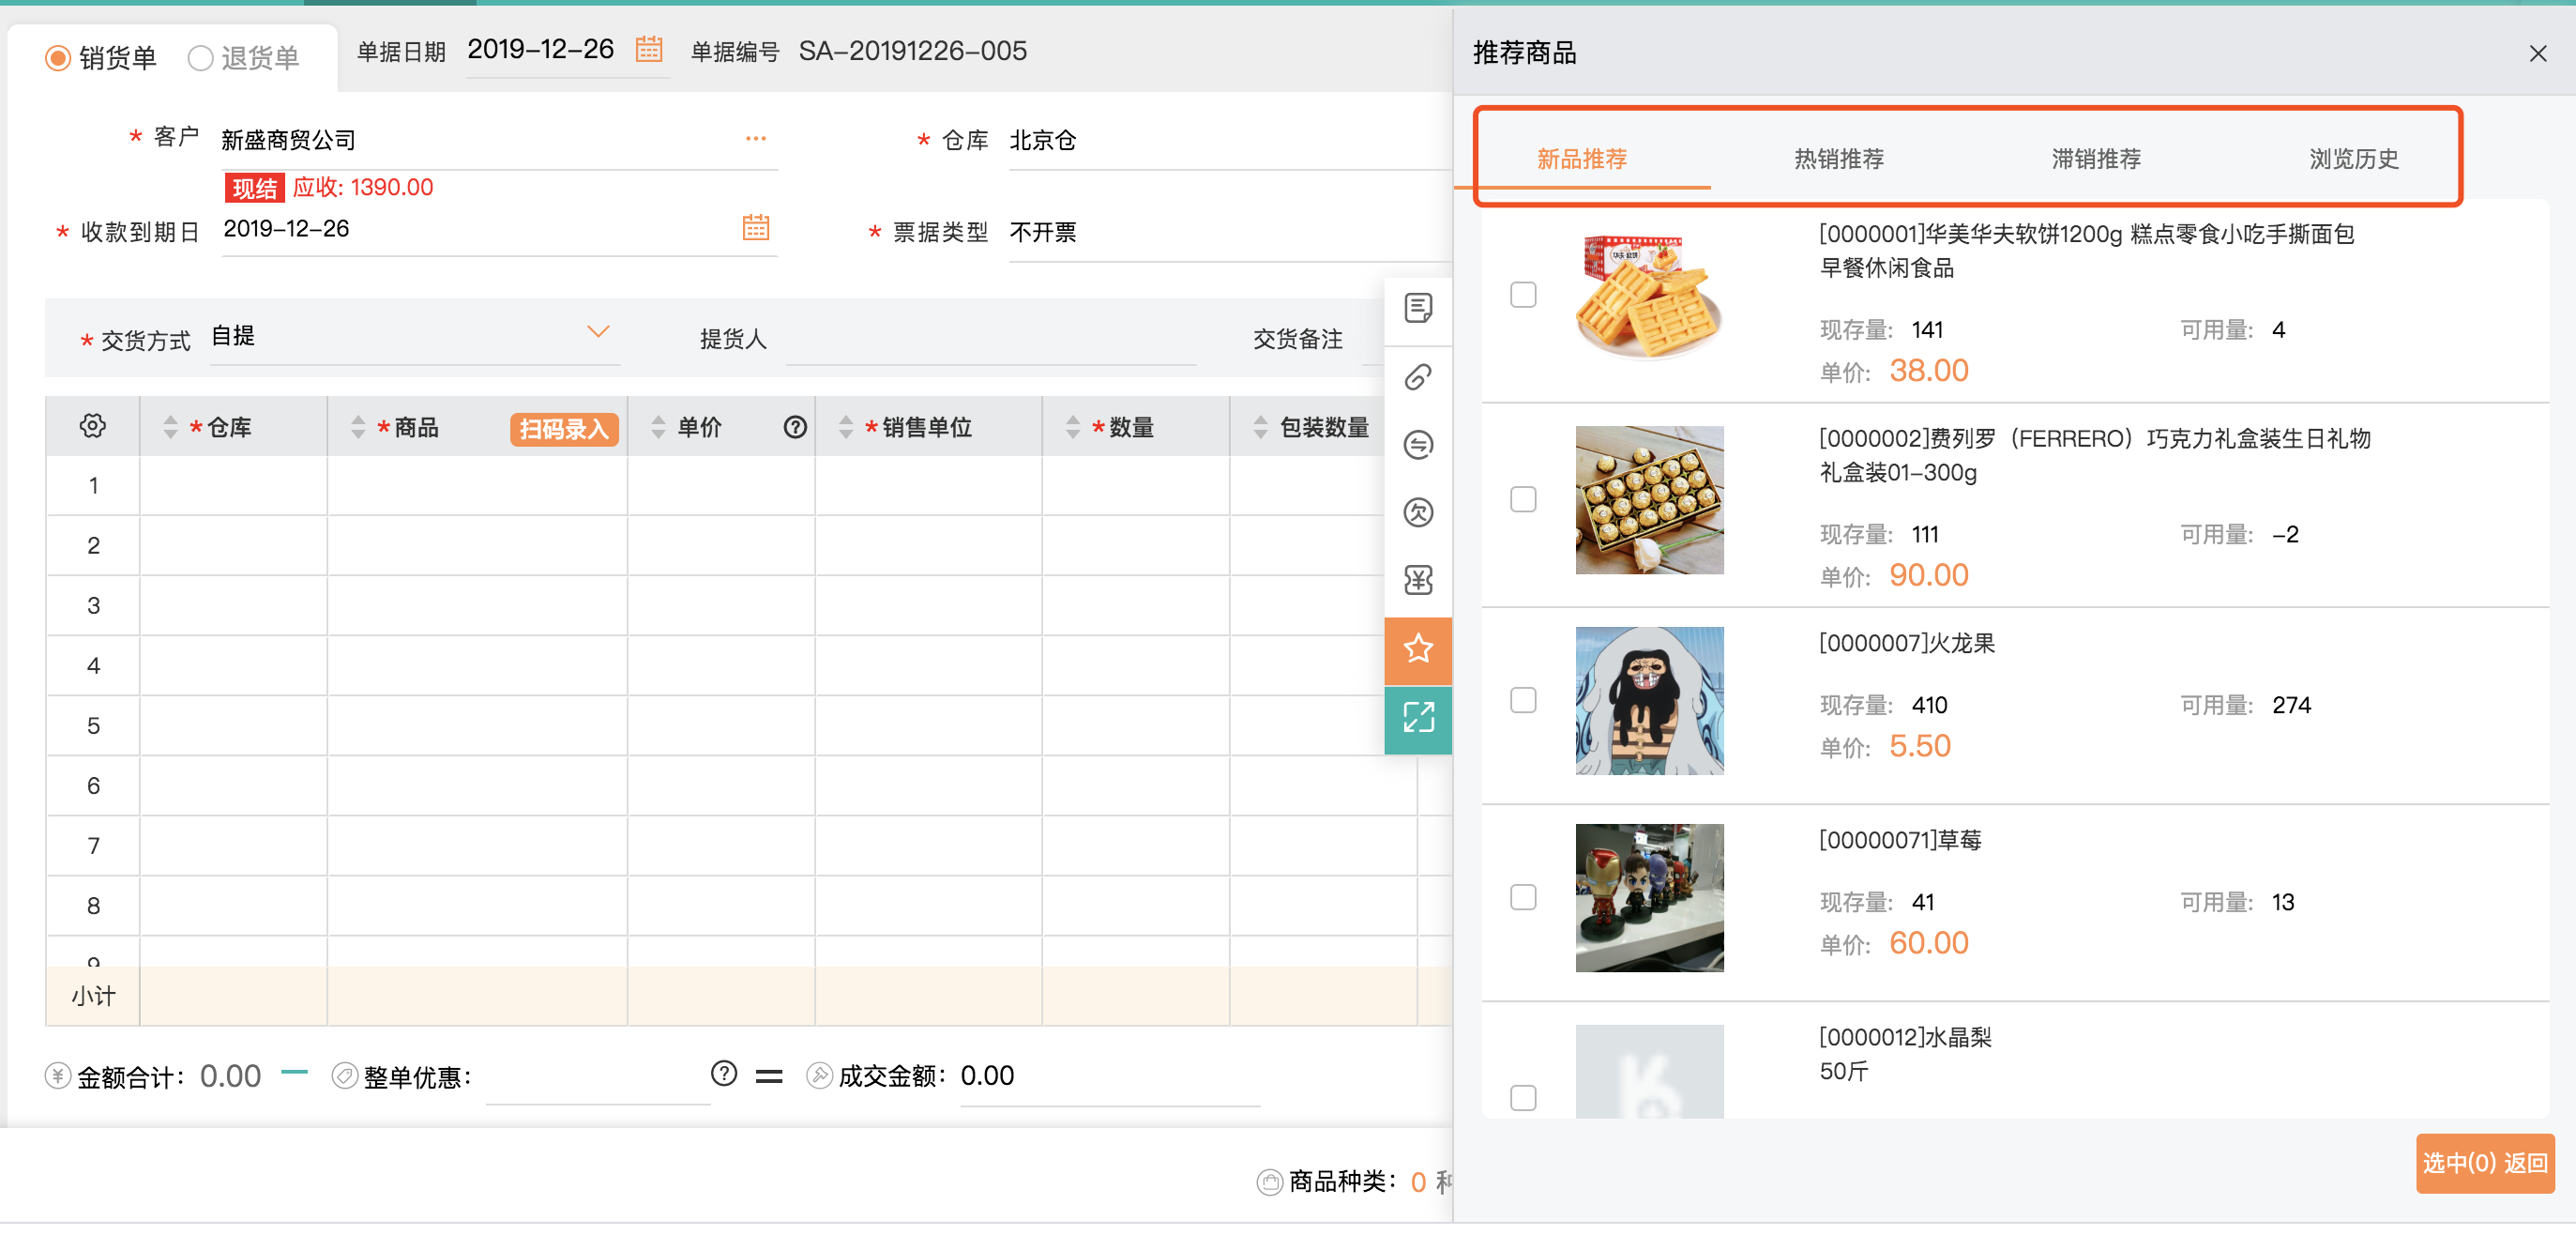Click the favorites/star icon in sidebar
Screen dimensions: 2576x1235
click(x=1417, y=649)
